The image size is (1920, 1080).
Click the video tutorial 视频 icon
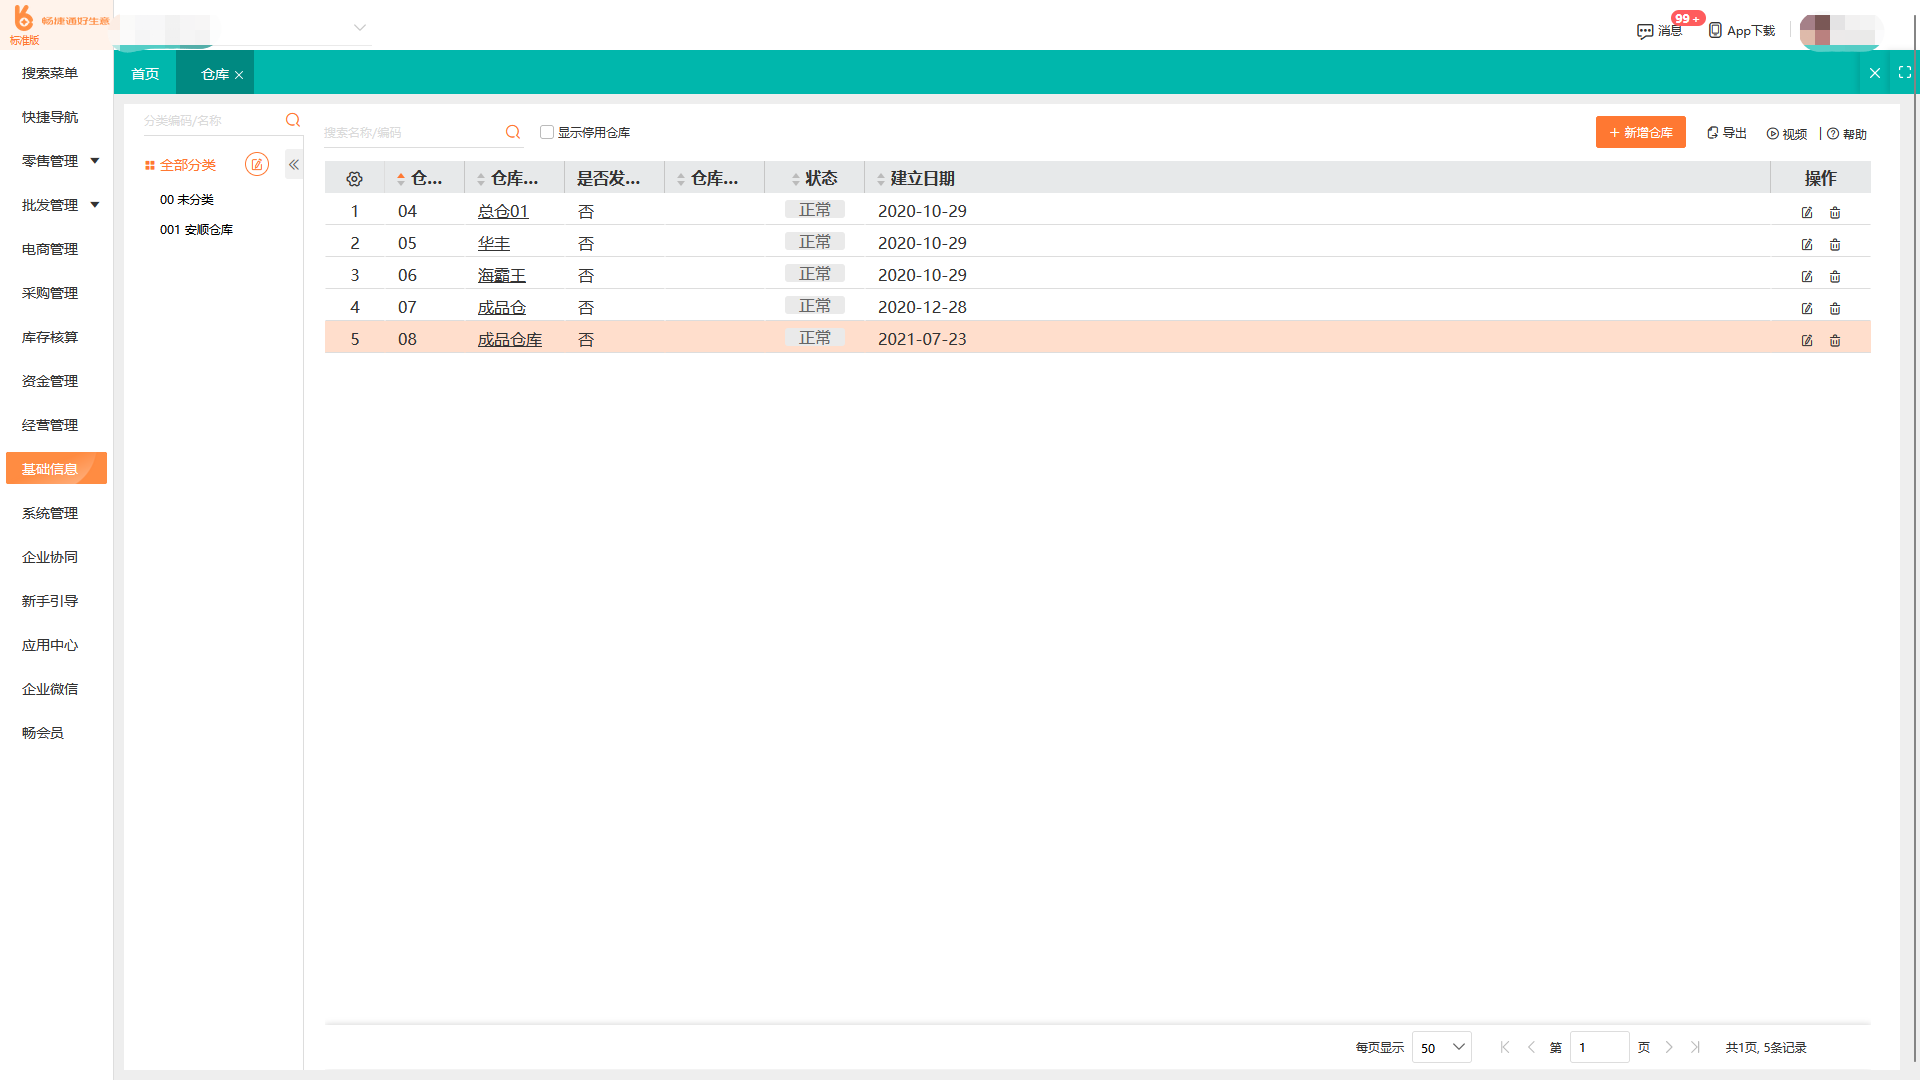1787,131
